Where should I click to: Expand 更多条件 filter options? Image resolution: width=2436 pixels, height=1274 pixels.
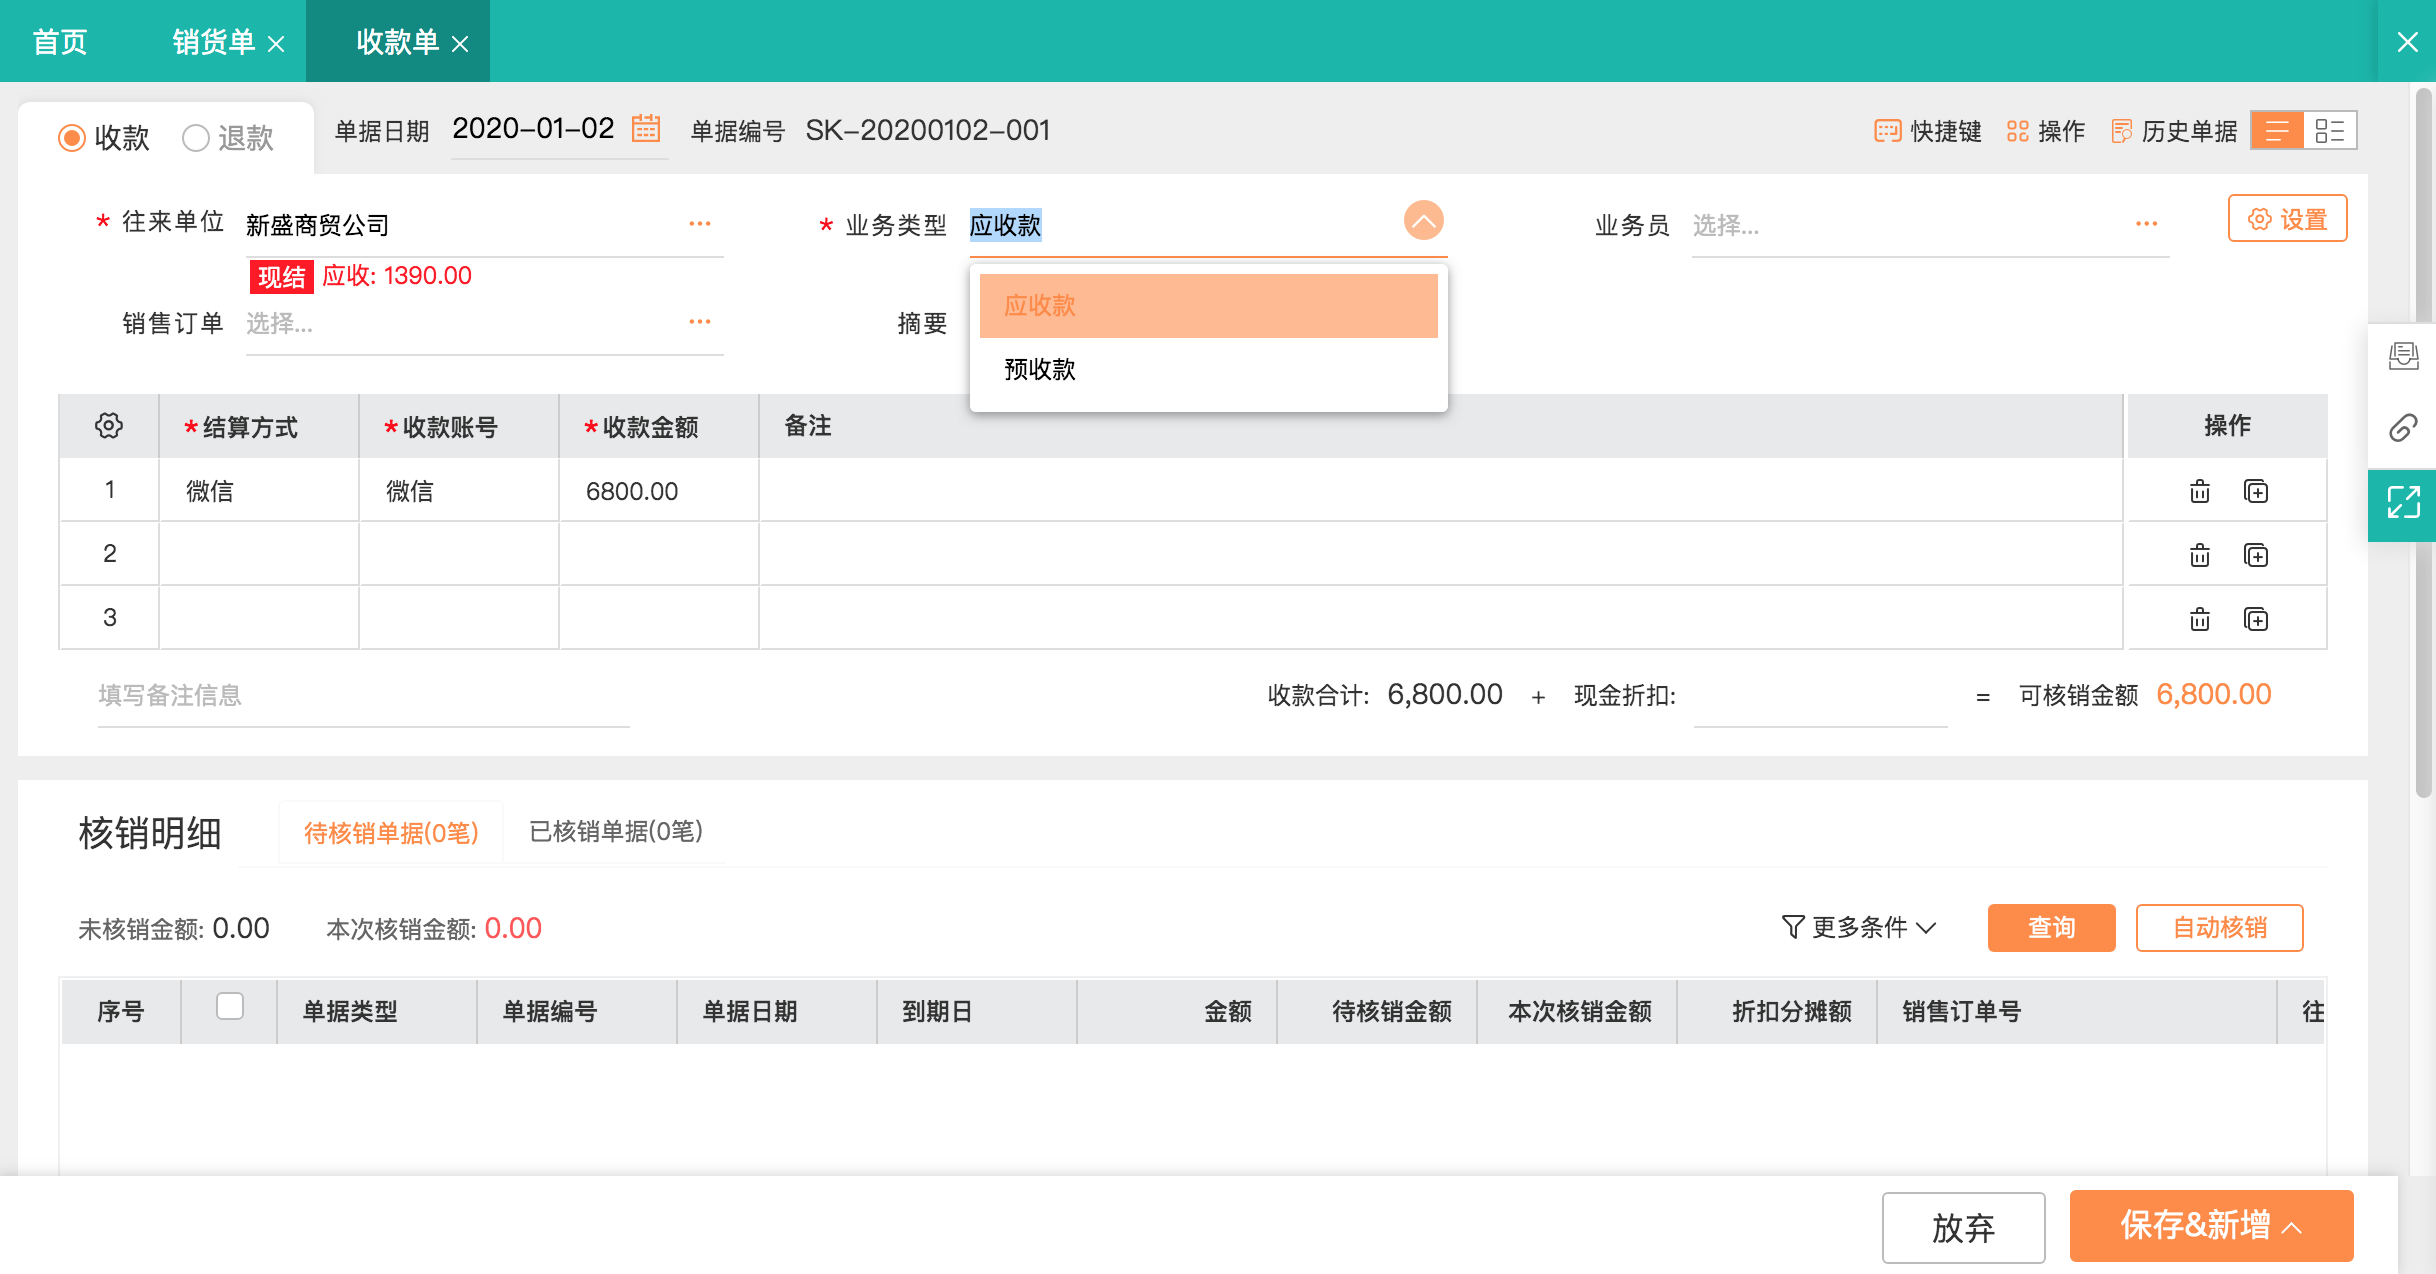click(1861, 928)
